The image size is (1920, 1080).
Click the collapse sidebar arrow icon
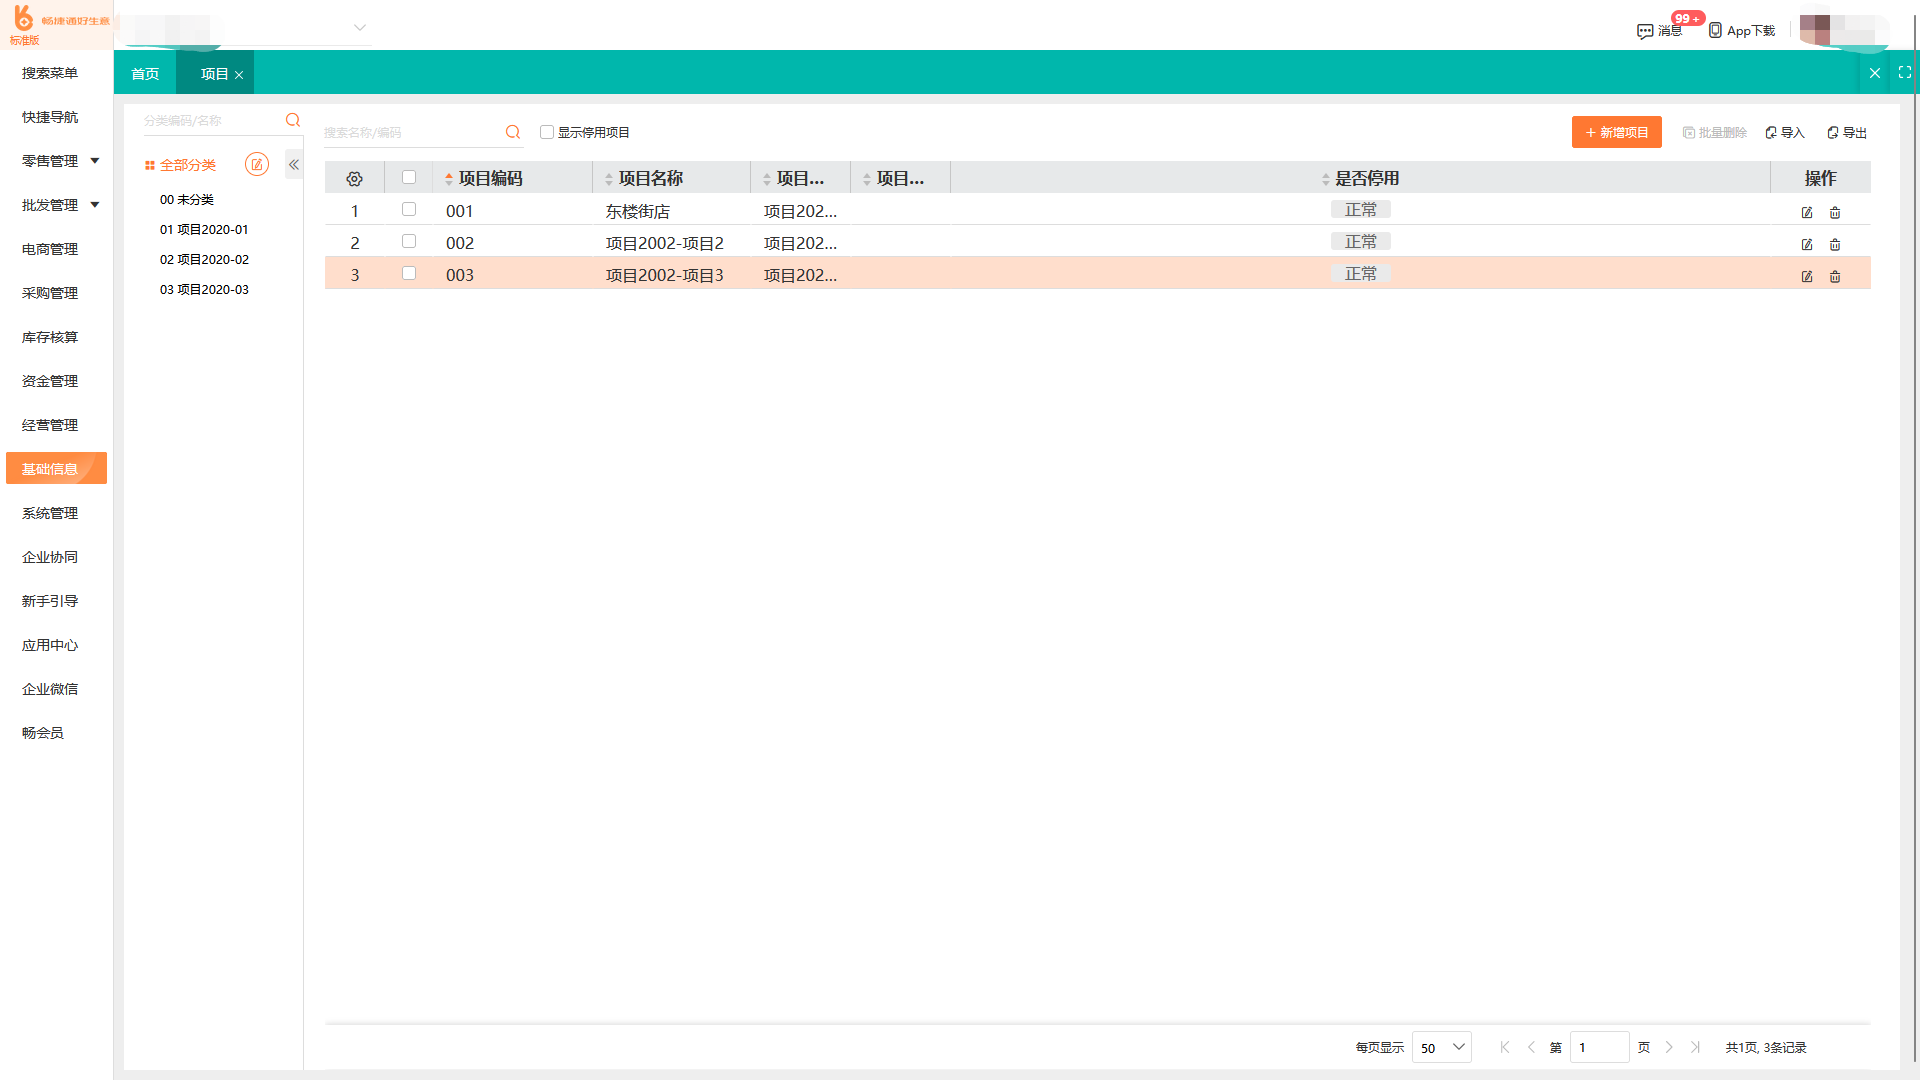[x=294, y=165]
